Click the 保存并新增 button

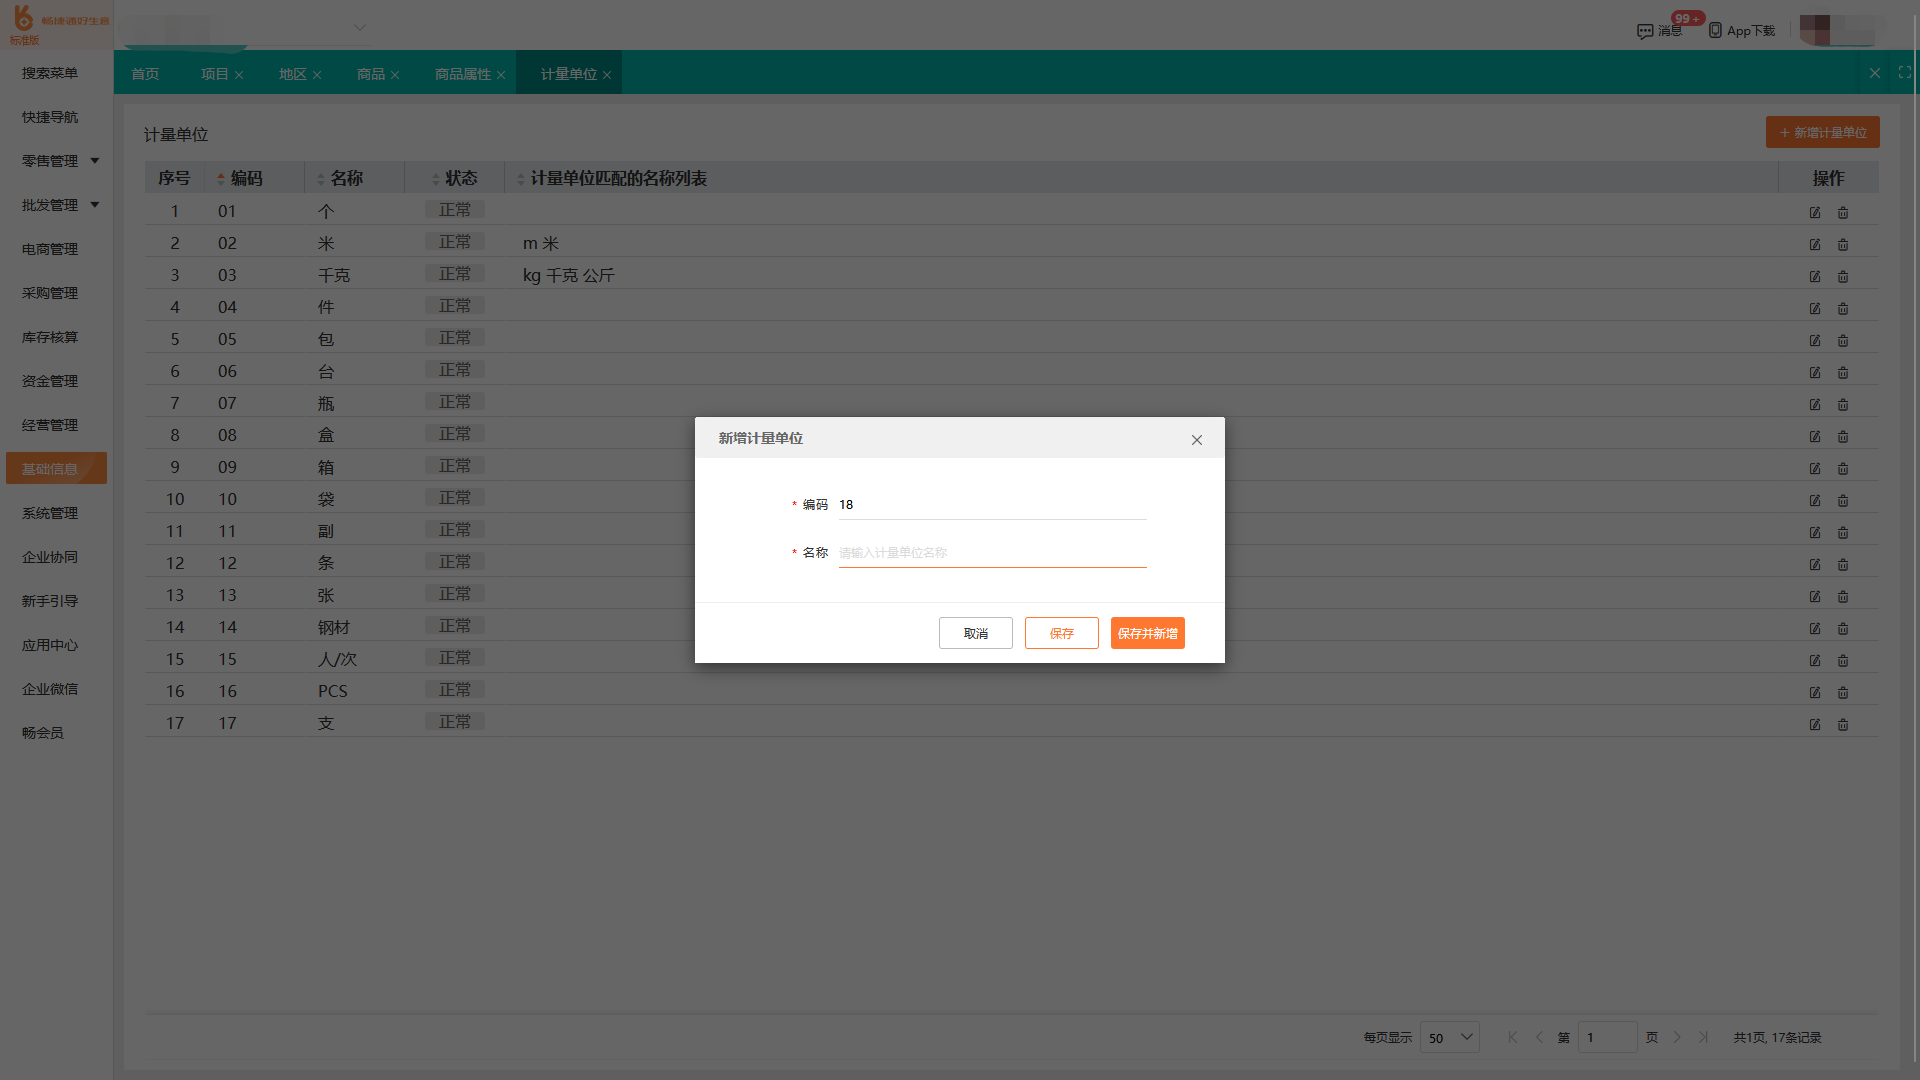[x=1145, y=633]
